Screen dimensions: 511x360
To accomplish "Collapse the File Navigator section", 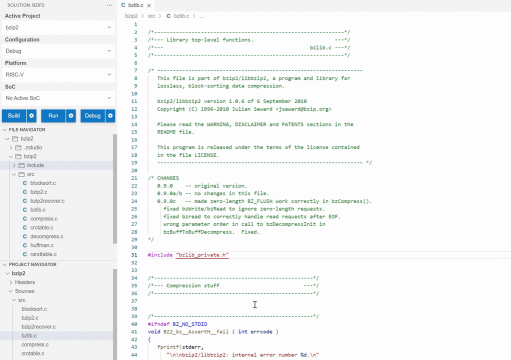I will coord(5,130).
